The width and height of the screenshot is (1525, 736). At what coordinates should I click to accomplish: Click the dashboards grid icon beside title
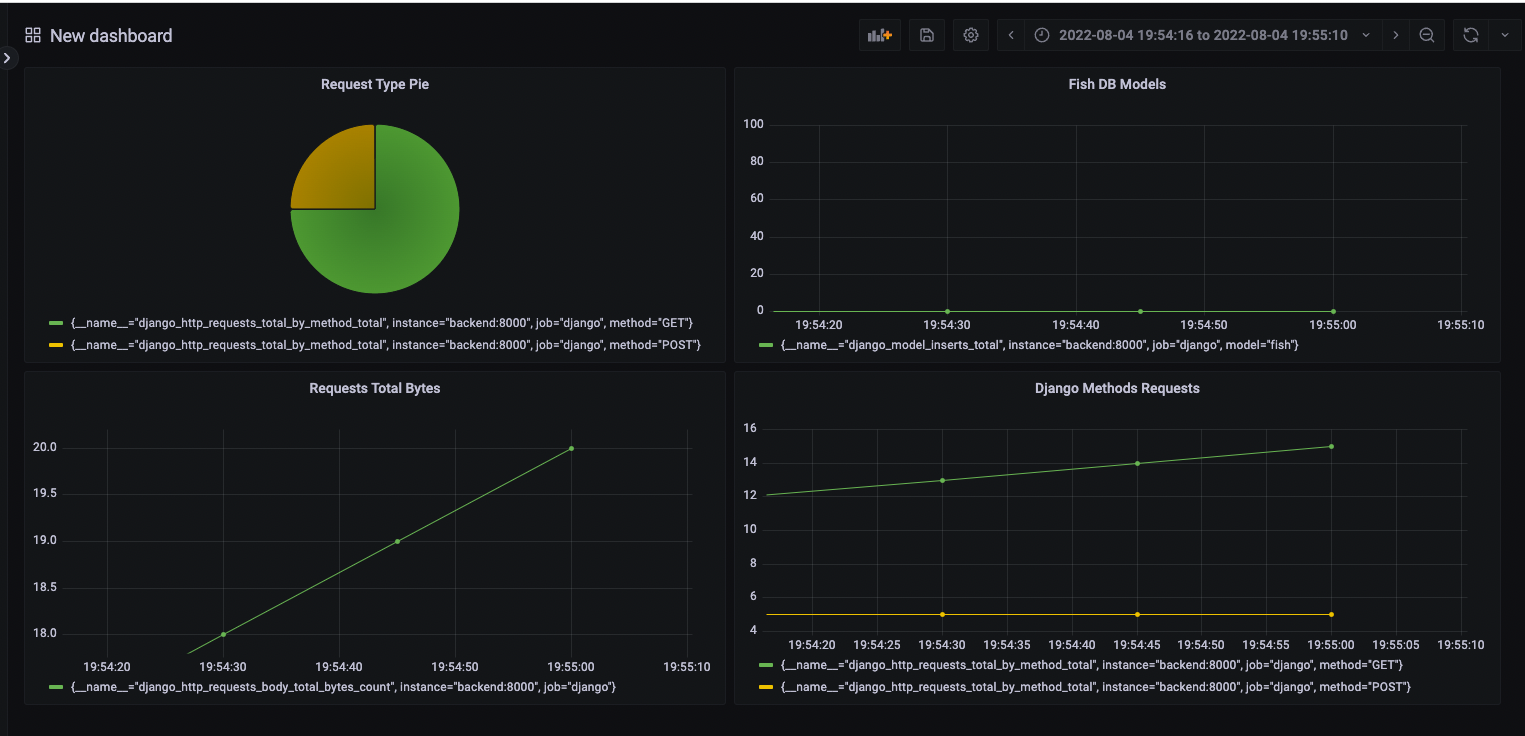click(x=33, y=35)
